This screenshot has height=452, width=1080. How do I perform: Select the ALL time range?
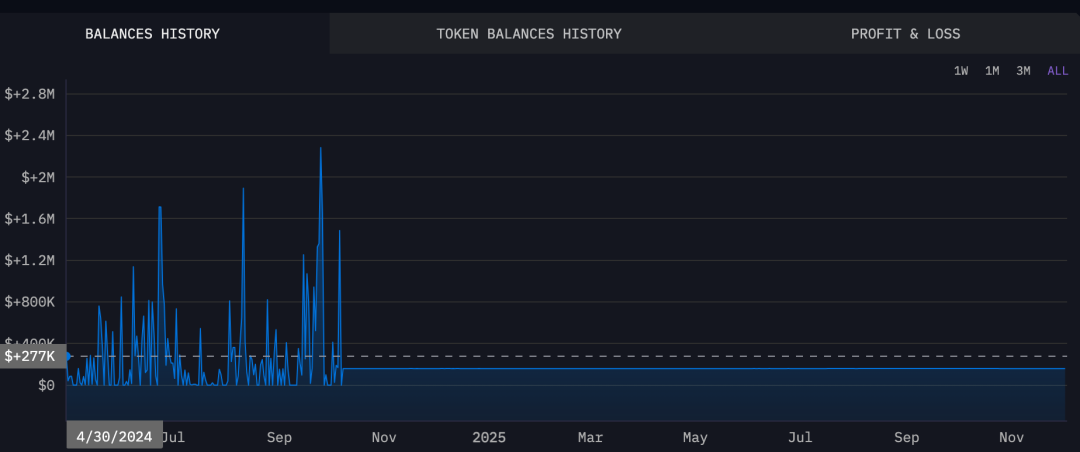click(x=1057, y=71)
